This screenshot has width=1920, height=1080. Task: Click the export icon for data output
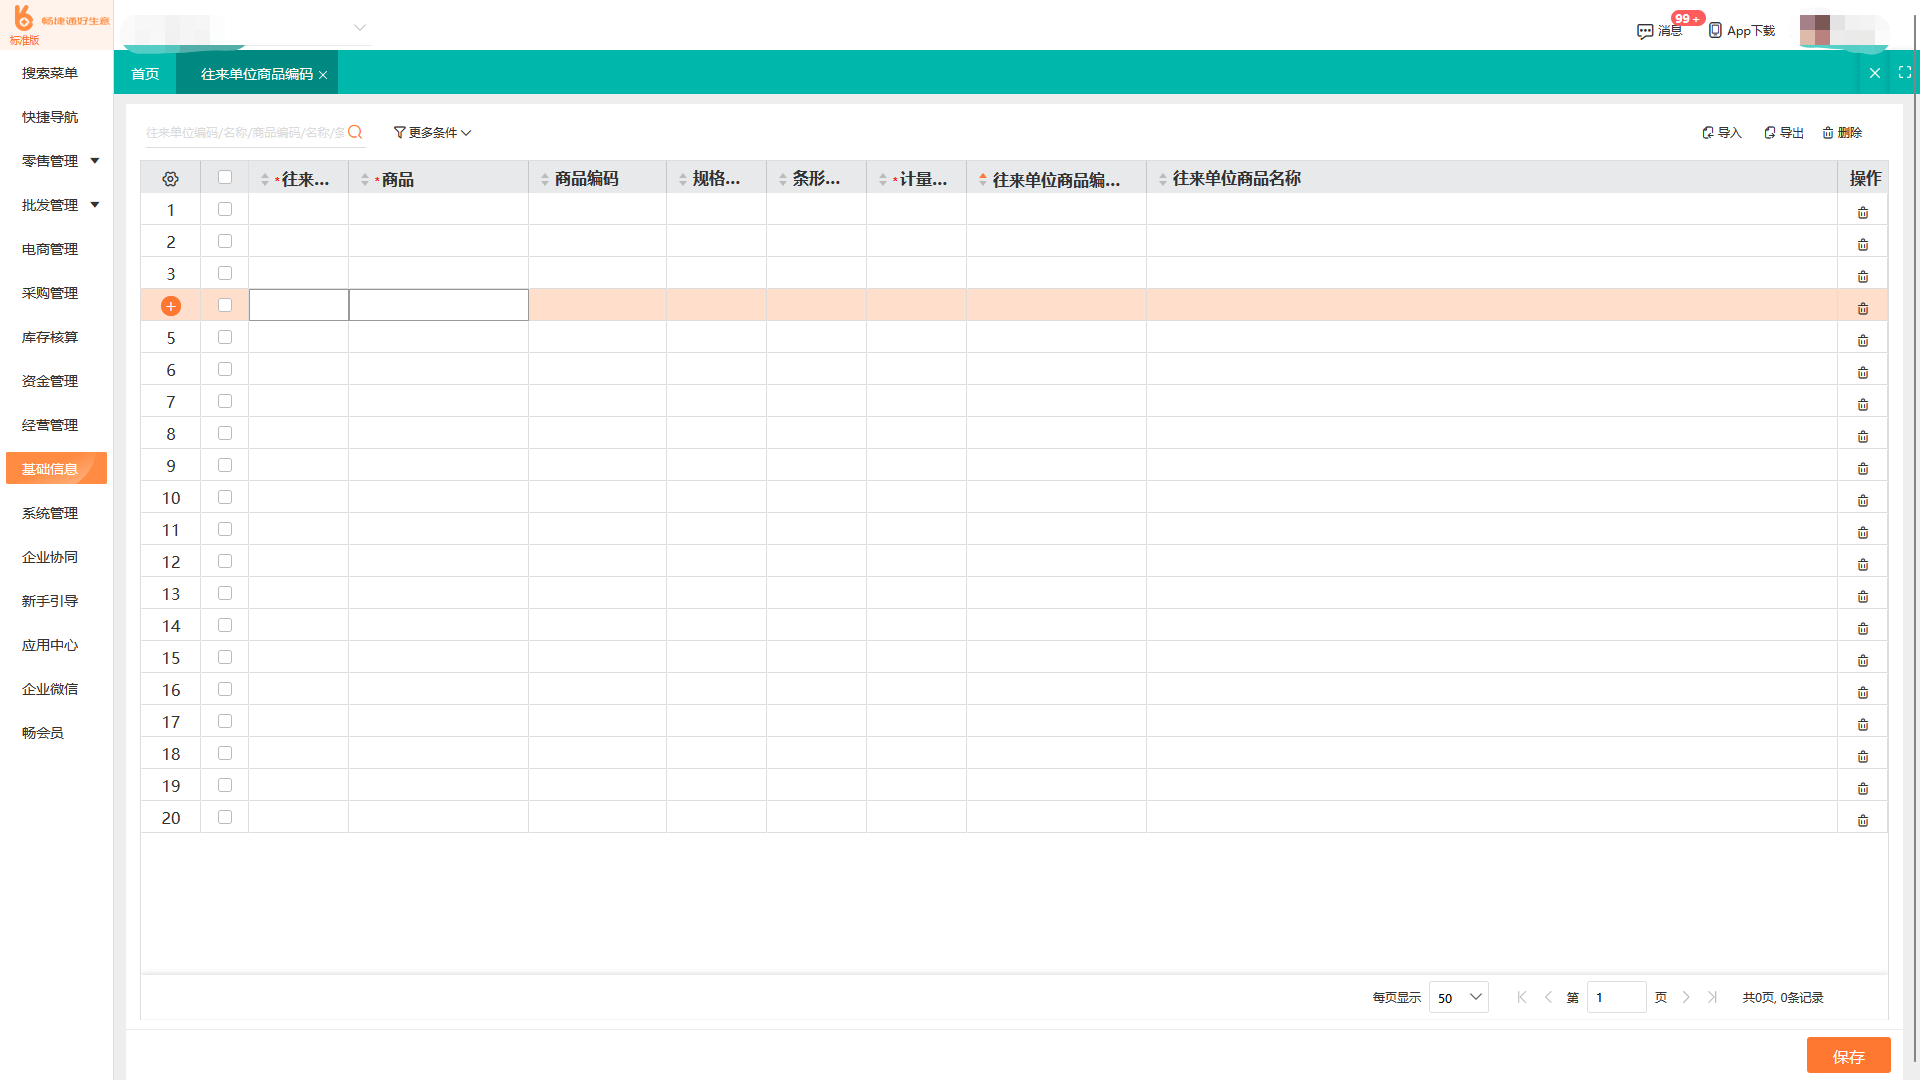click(1784, 132)
